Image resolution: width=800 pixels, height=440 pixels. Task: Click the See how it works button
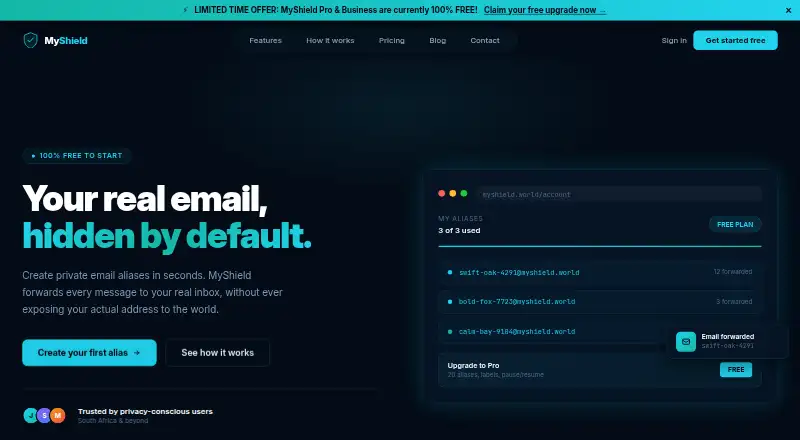pyautogui.click(x=217, y=353)
